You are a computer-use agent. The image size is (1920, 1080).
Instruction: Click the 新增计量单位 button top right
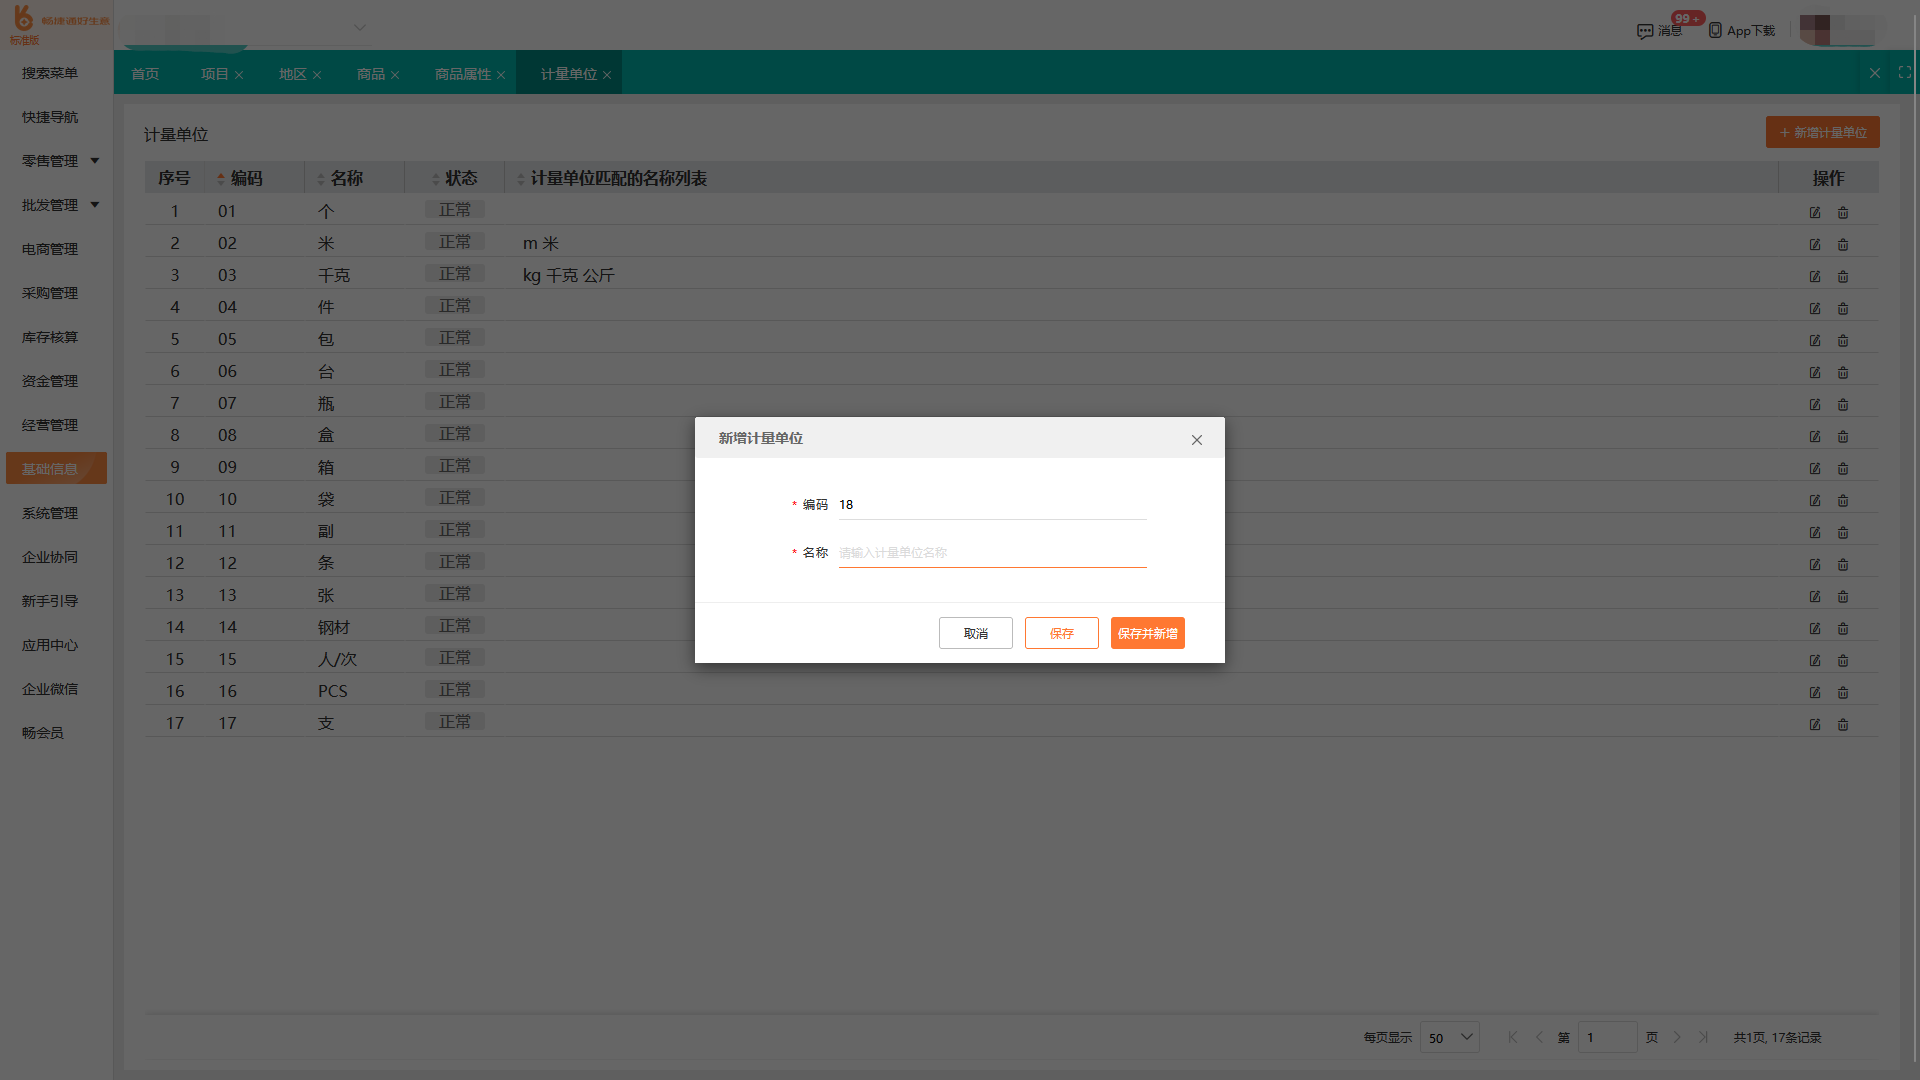(x=1822, y=133)
